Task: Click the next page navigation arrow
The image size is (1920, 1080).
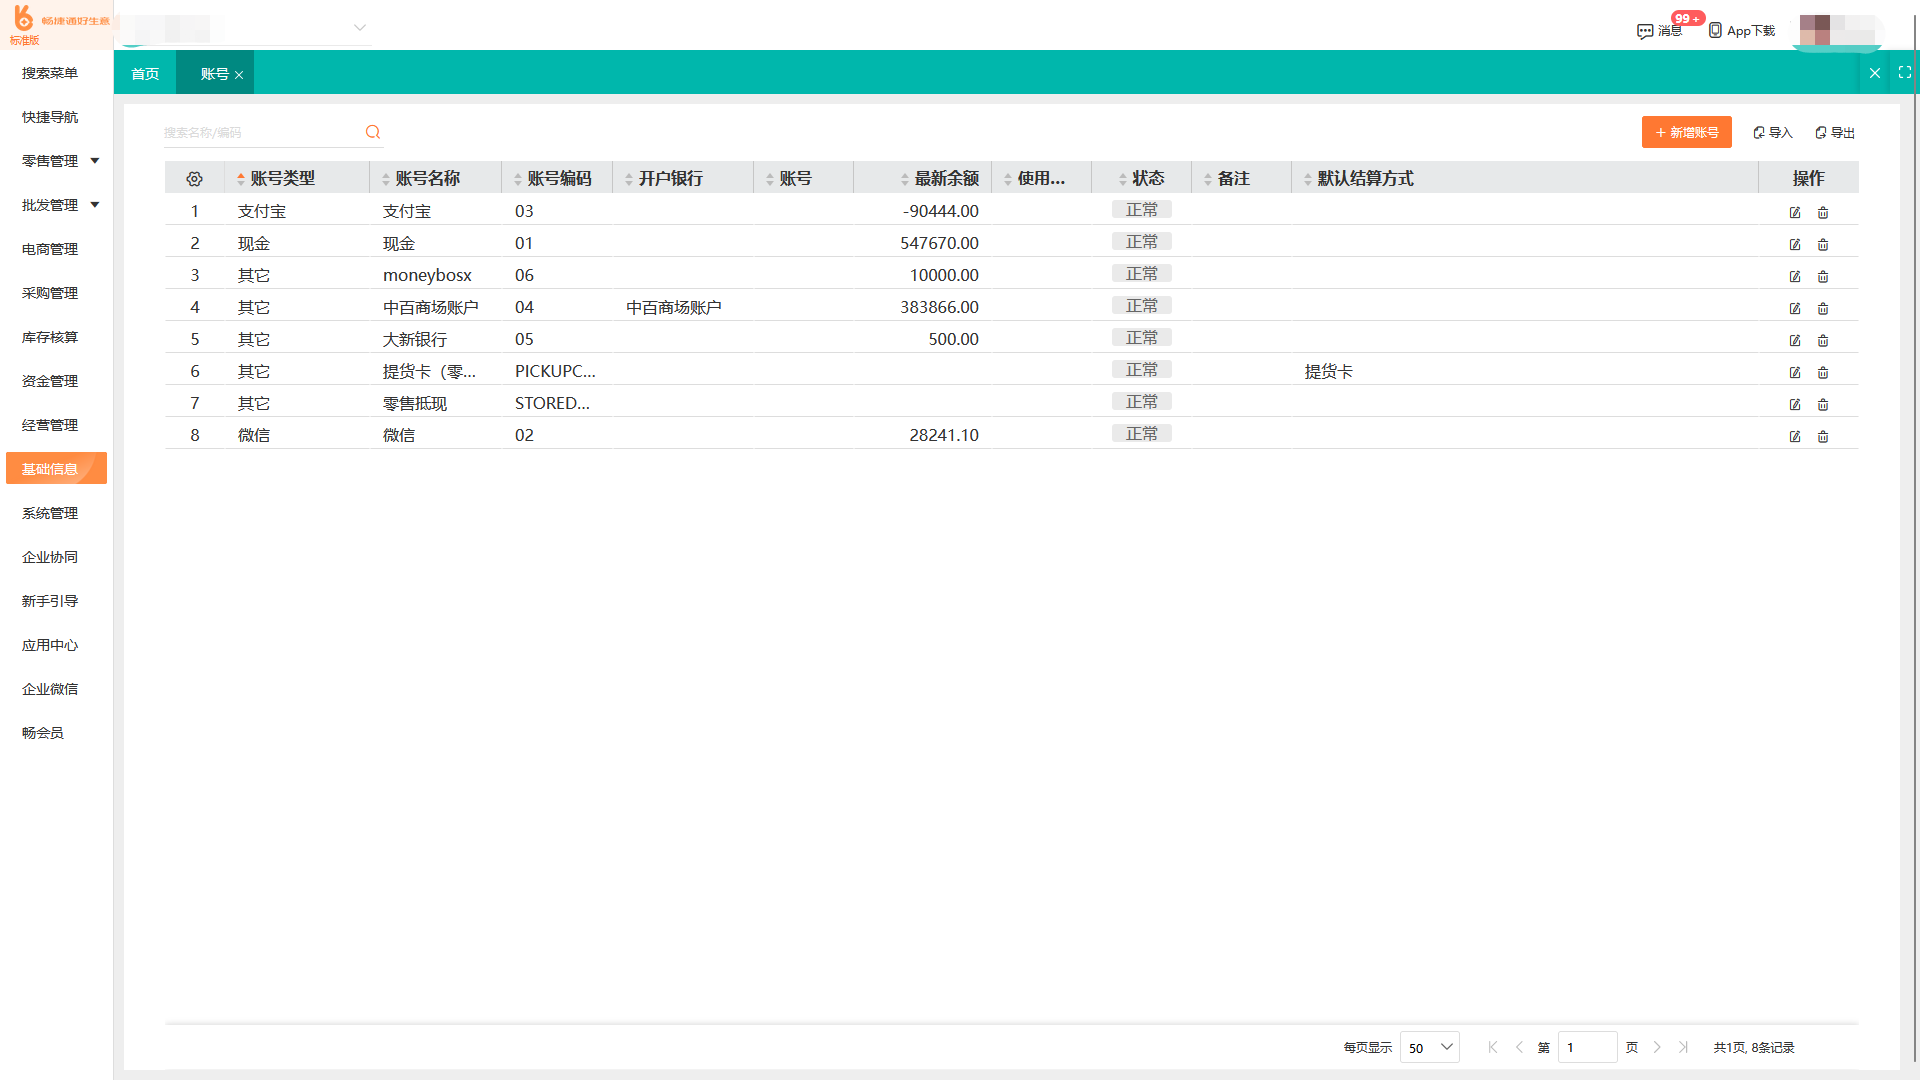Action: point(1655,1047)
